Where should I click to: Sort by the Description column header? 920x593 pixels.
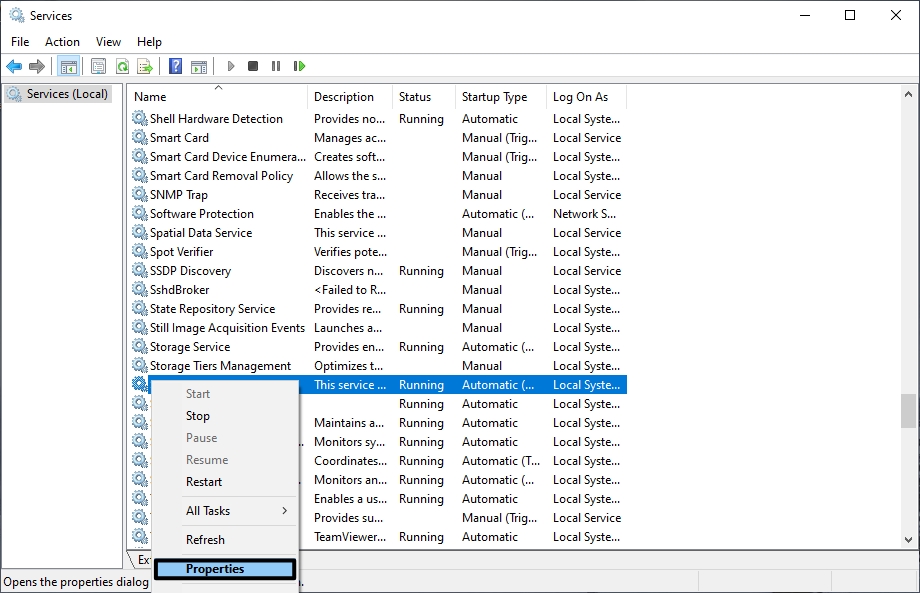[x=350, y=97]
